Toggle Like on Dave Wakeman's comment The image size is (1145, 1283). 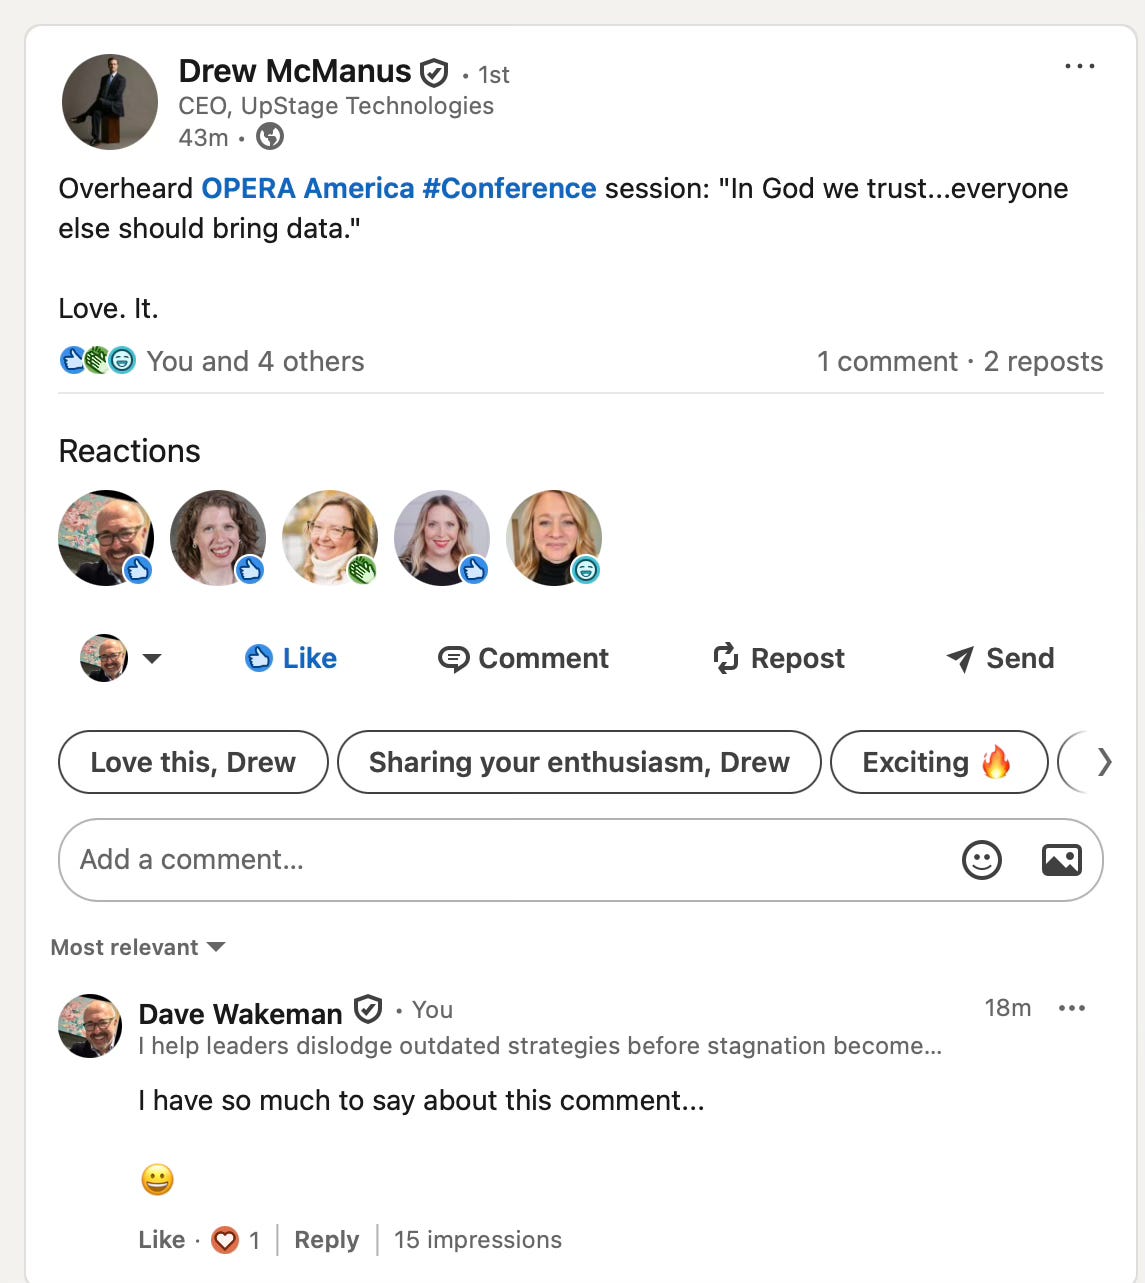click(162, 1240)
